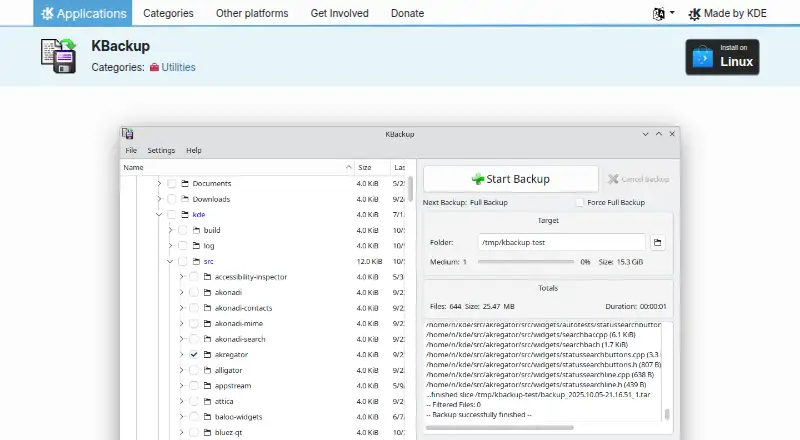Screen dimensions: 800x440
Task: Click the attica folder icon
Action: (207, 401)
